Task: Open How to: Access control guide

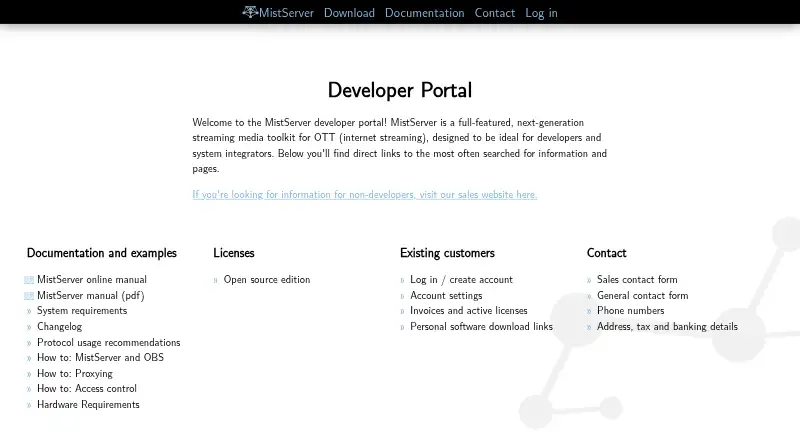Action: [87, 388]
